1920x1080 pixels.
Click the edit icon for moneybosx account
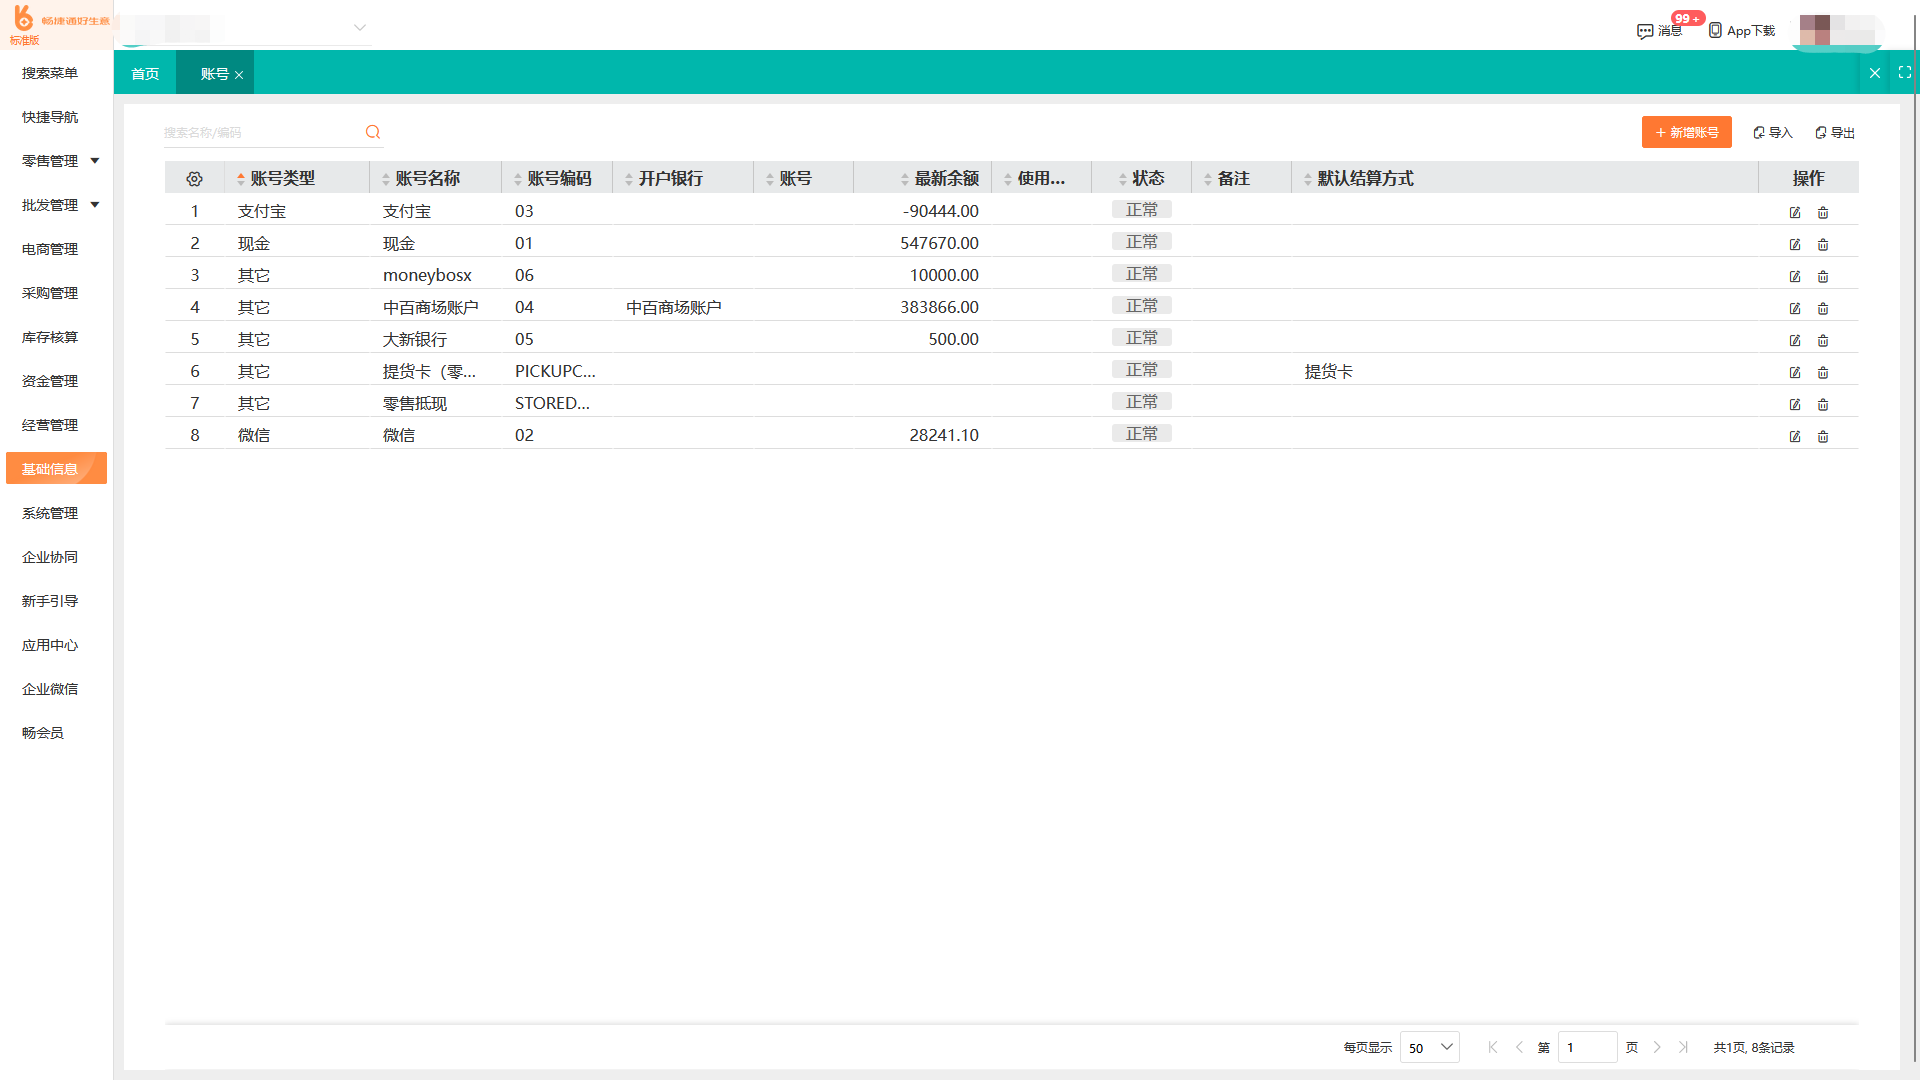pyautogui.click(x=1795, y=276)
